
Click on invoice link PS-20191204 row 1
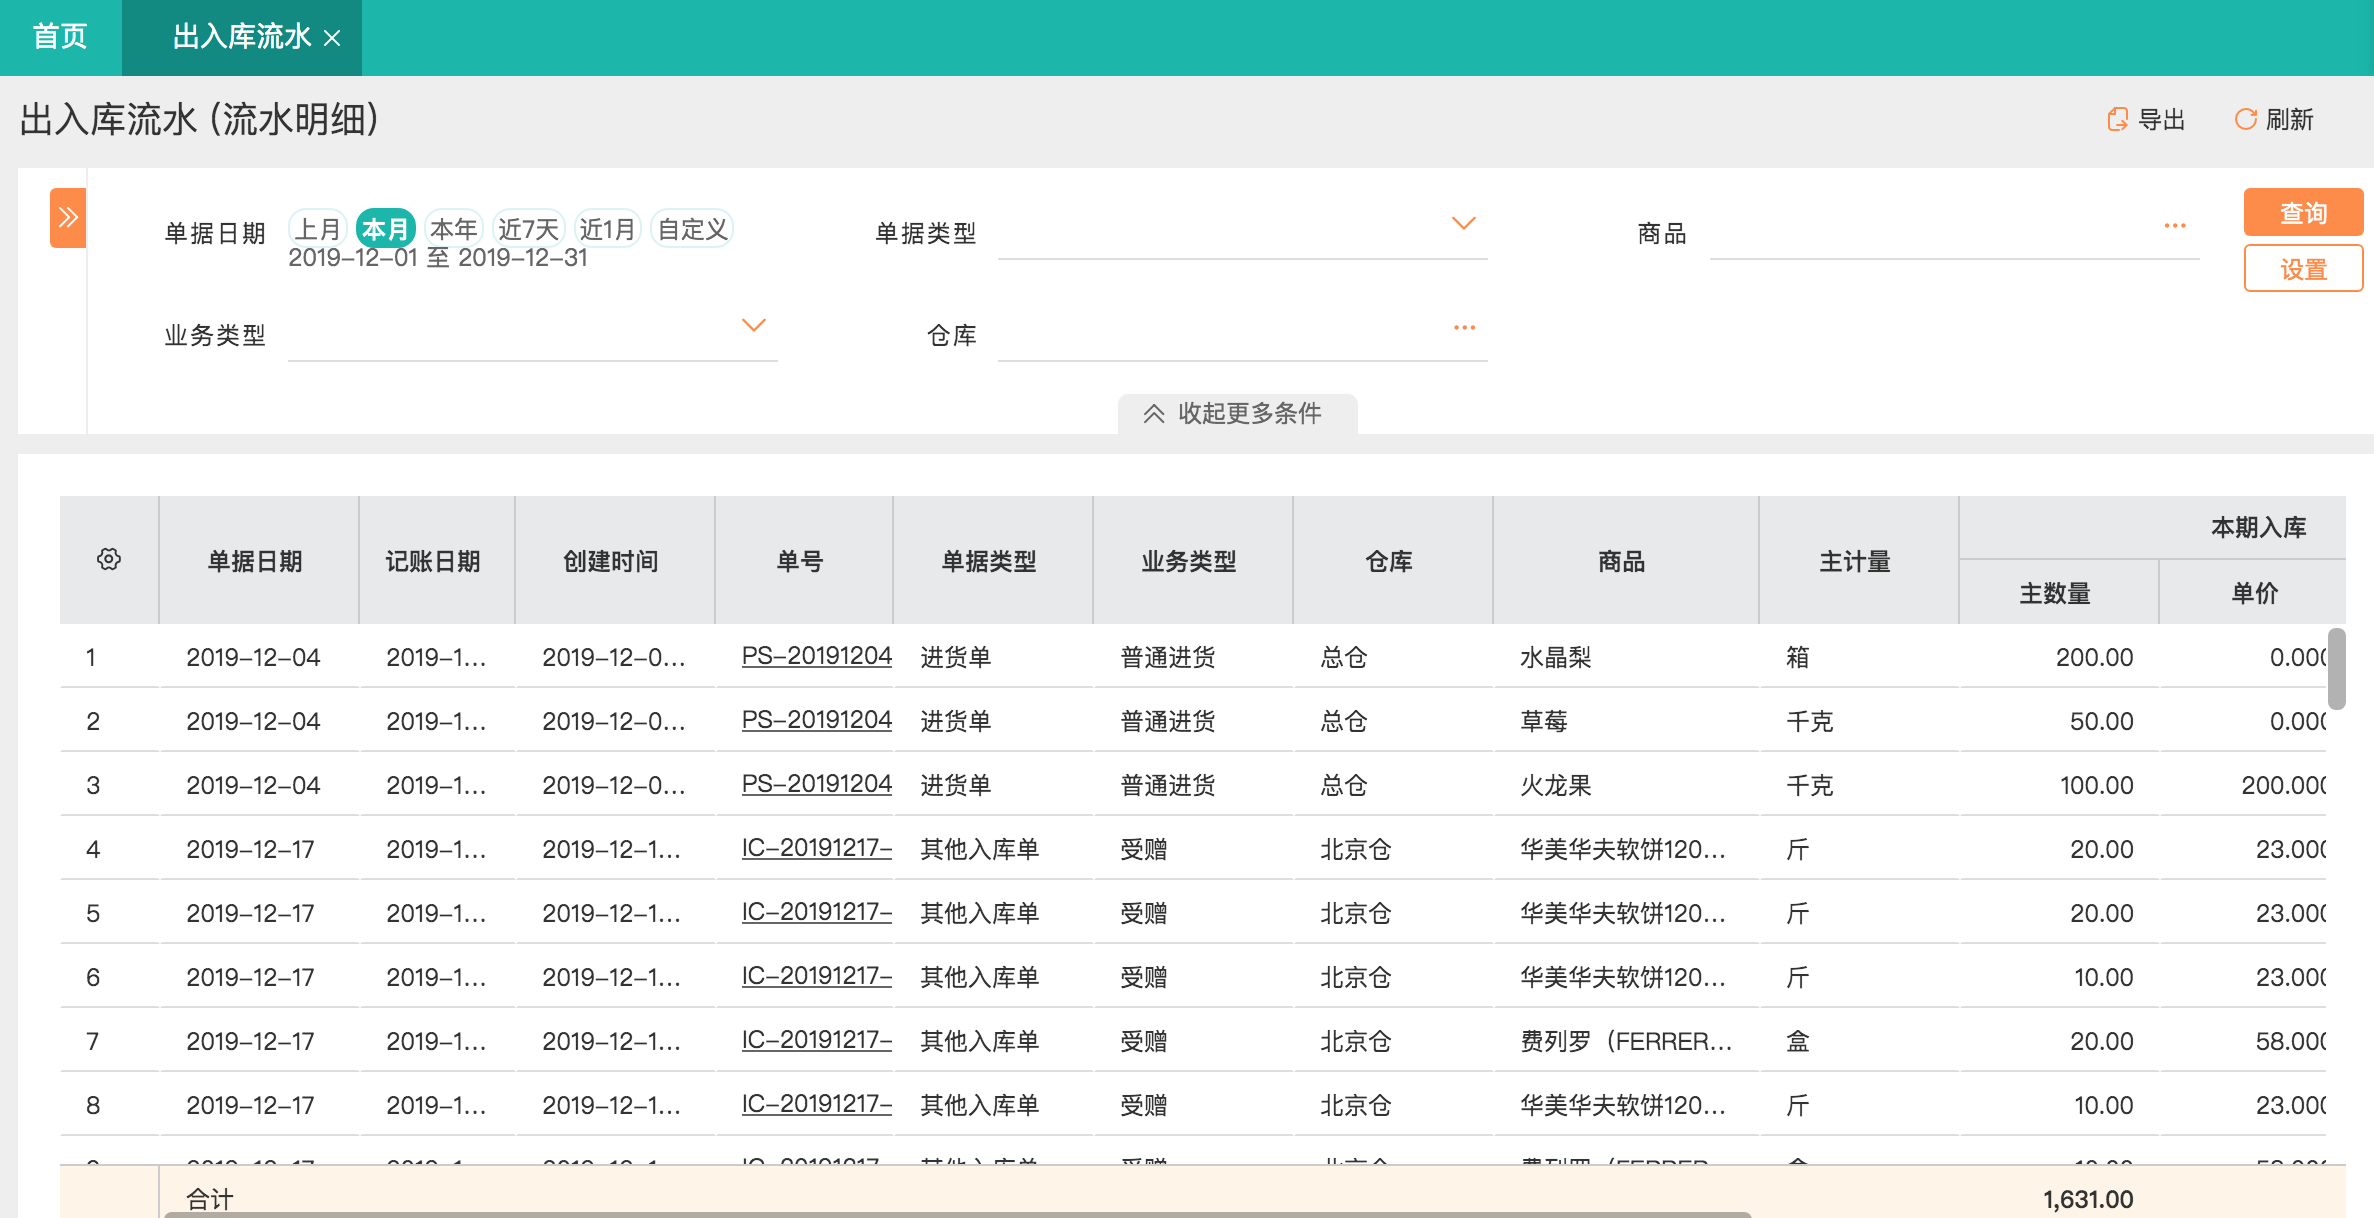tap(814, 656)
